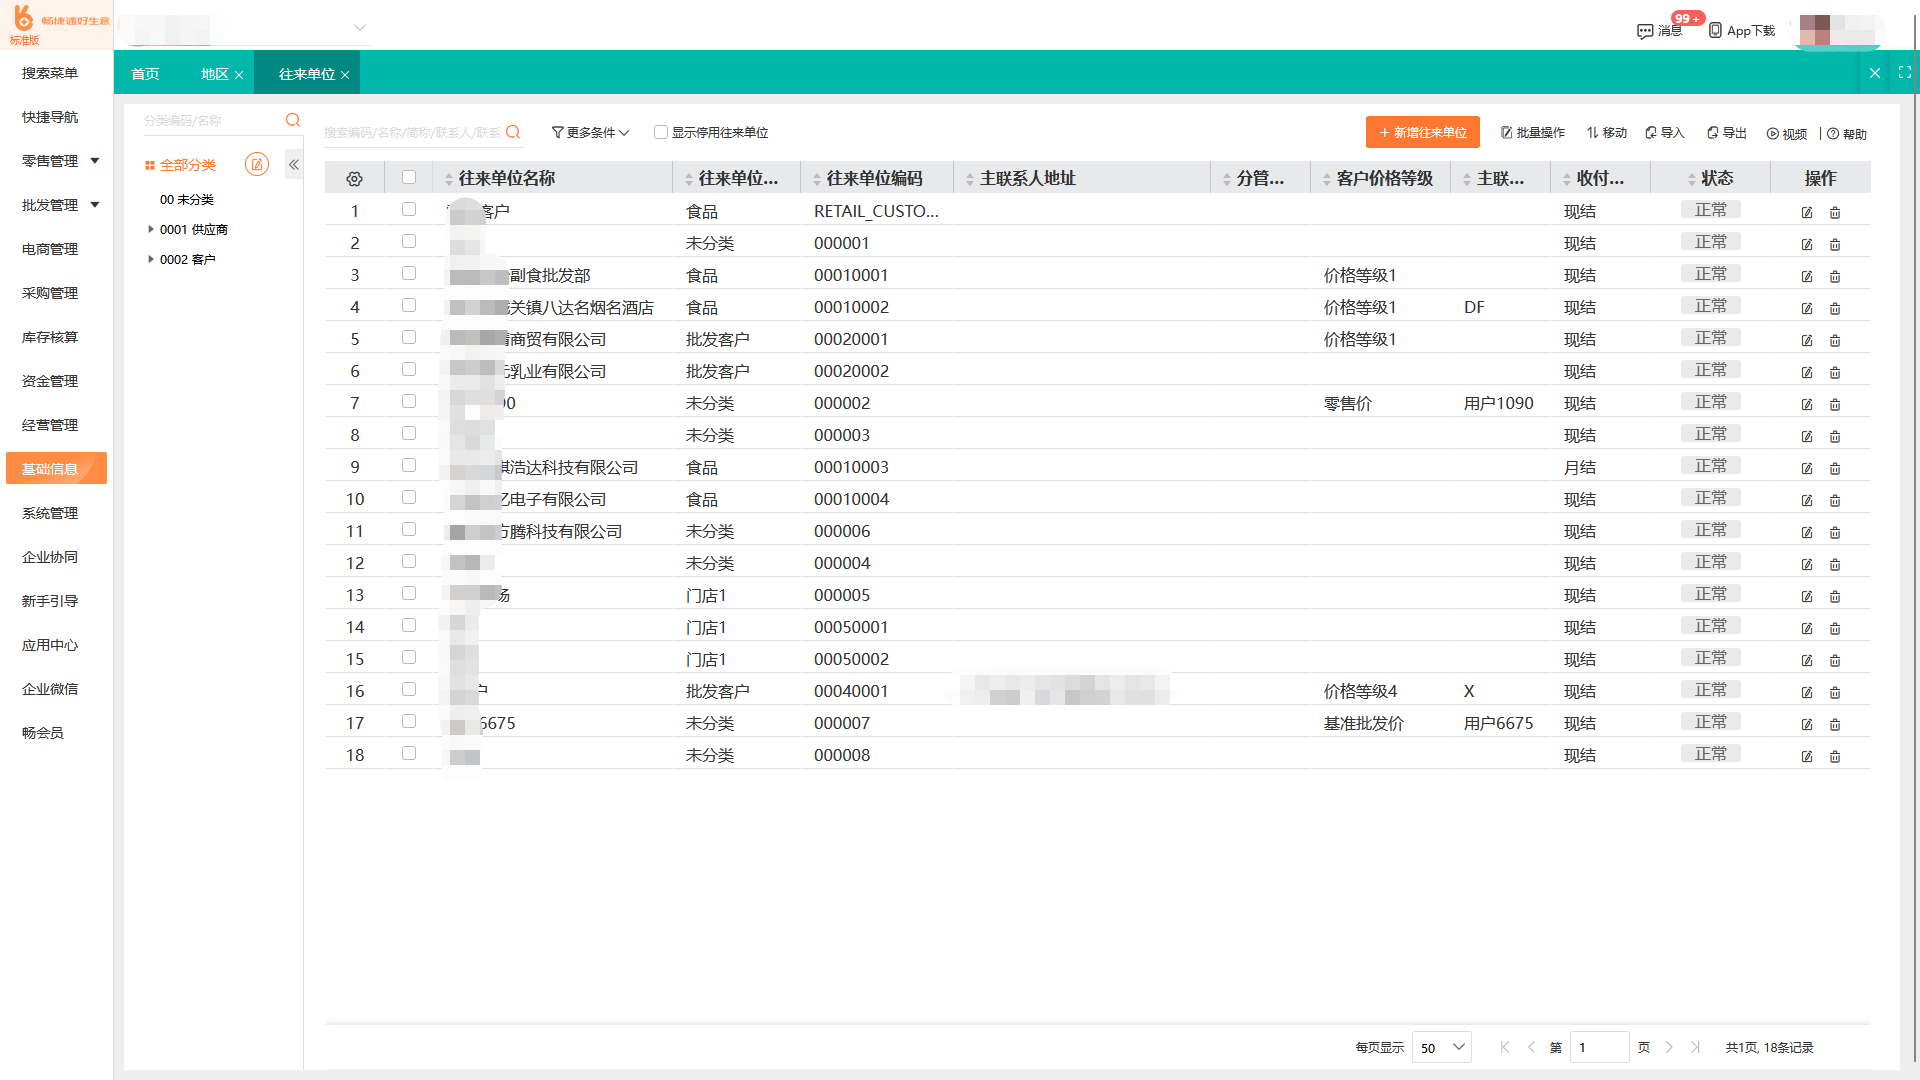The height and width of the screenshot is (1080, 1920).
Task: Select row 16 checkbox
Action: 411,690
